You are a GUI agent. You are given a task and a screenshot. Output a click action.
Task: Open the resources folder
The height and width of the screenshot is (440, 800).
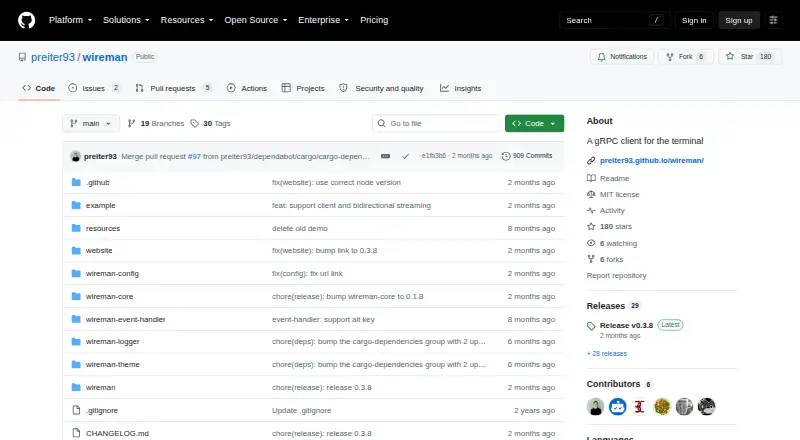tap(103, 228)
